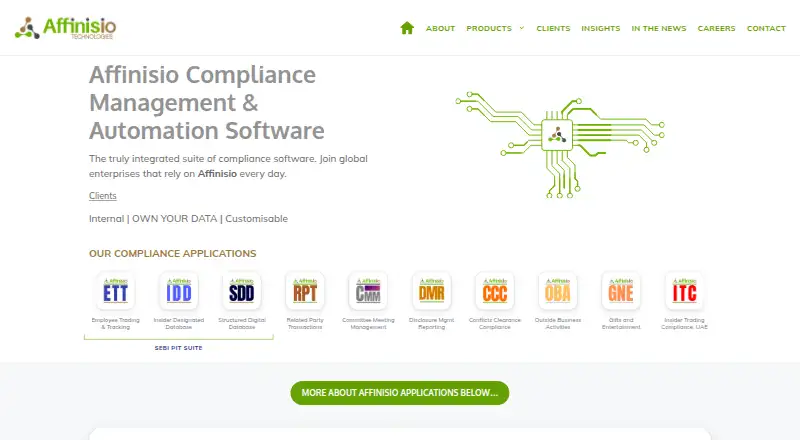Screen dimensions: 800x440
Task: Click Gifts and Entertainment label
Action: (x=621, y=324)
